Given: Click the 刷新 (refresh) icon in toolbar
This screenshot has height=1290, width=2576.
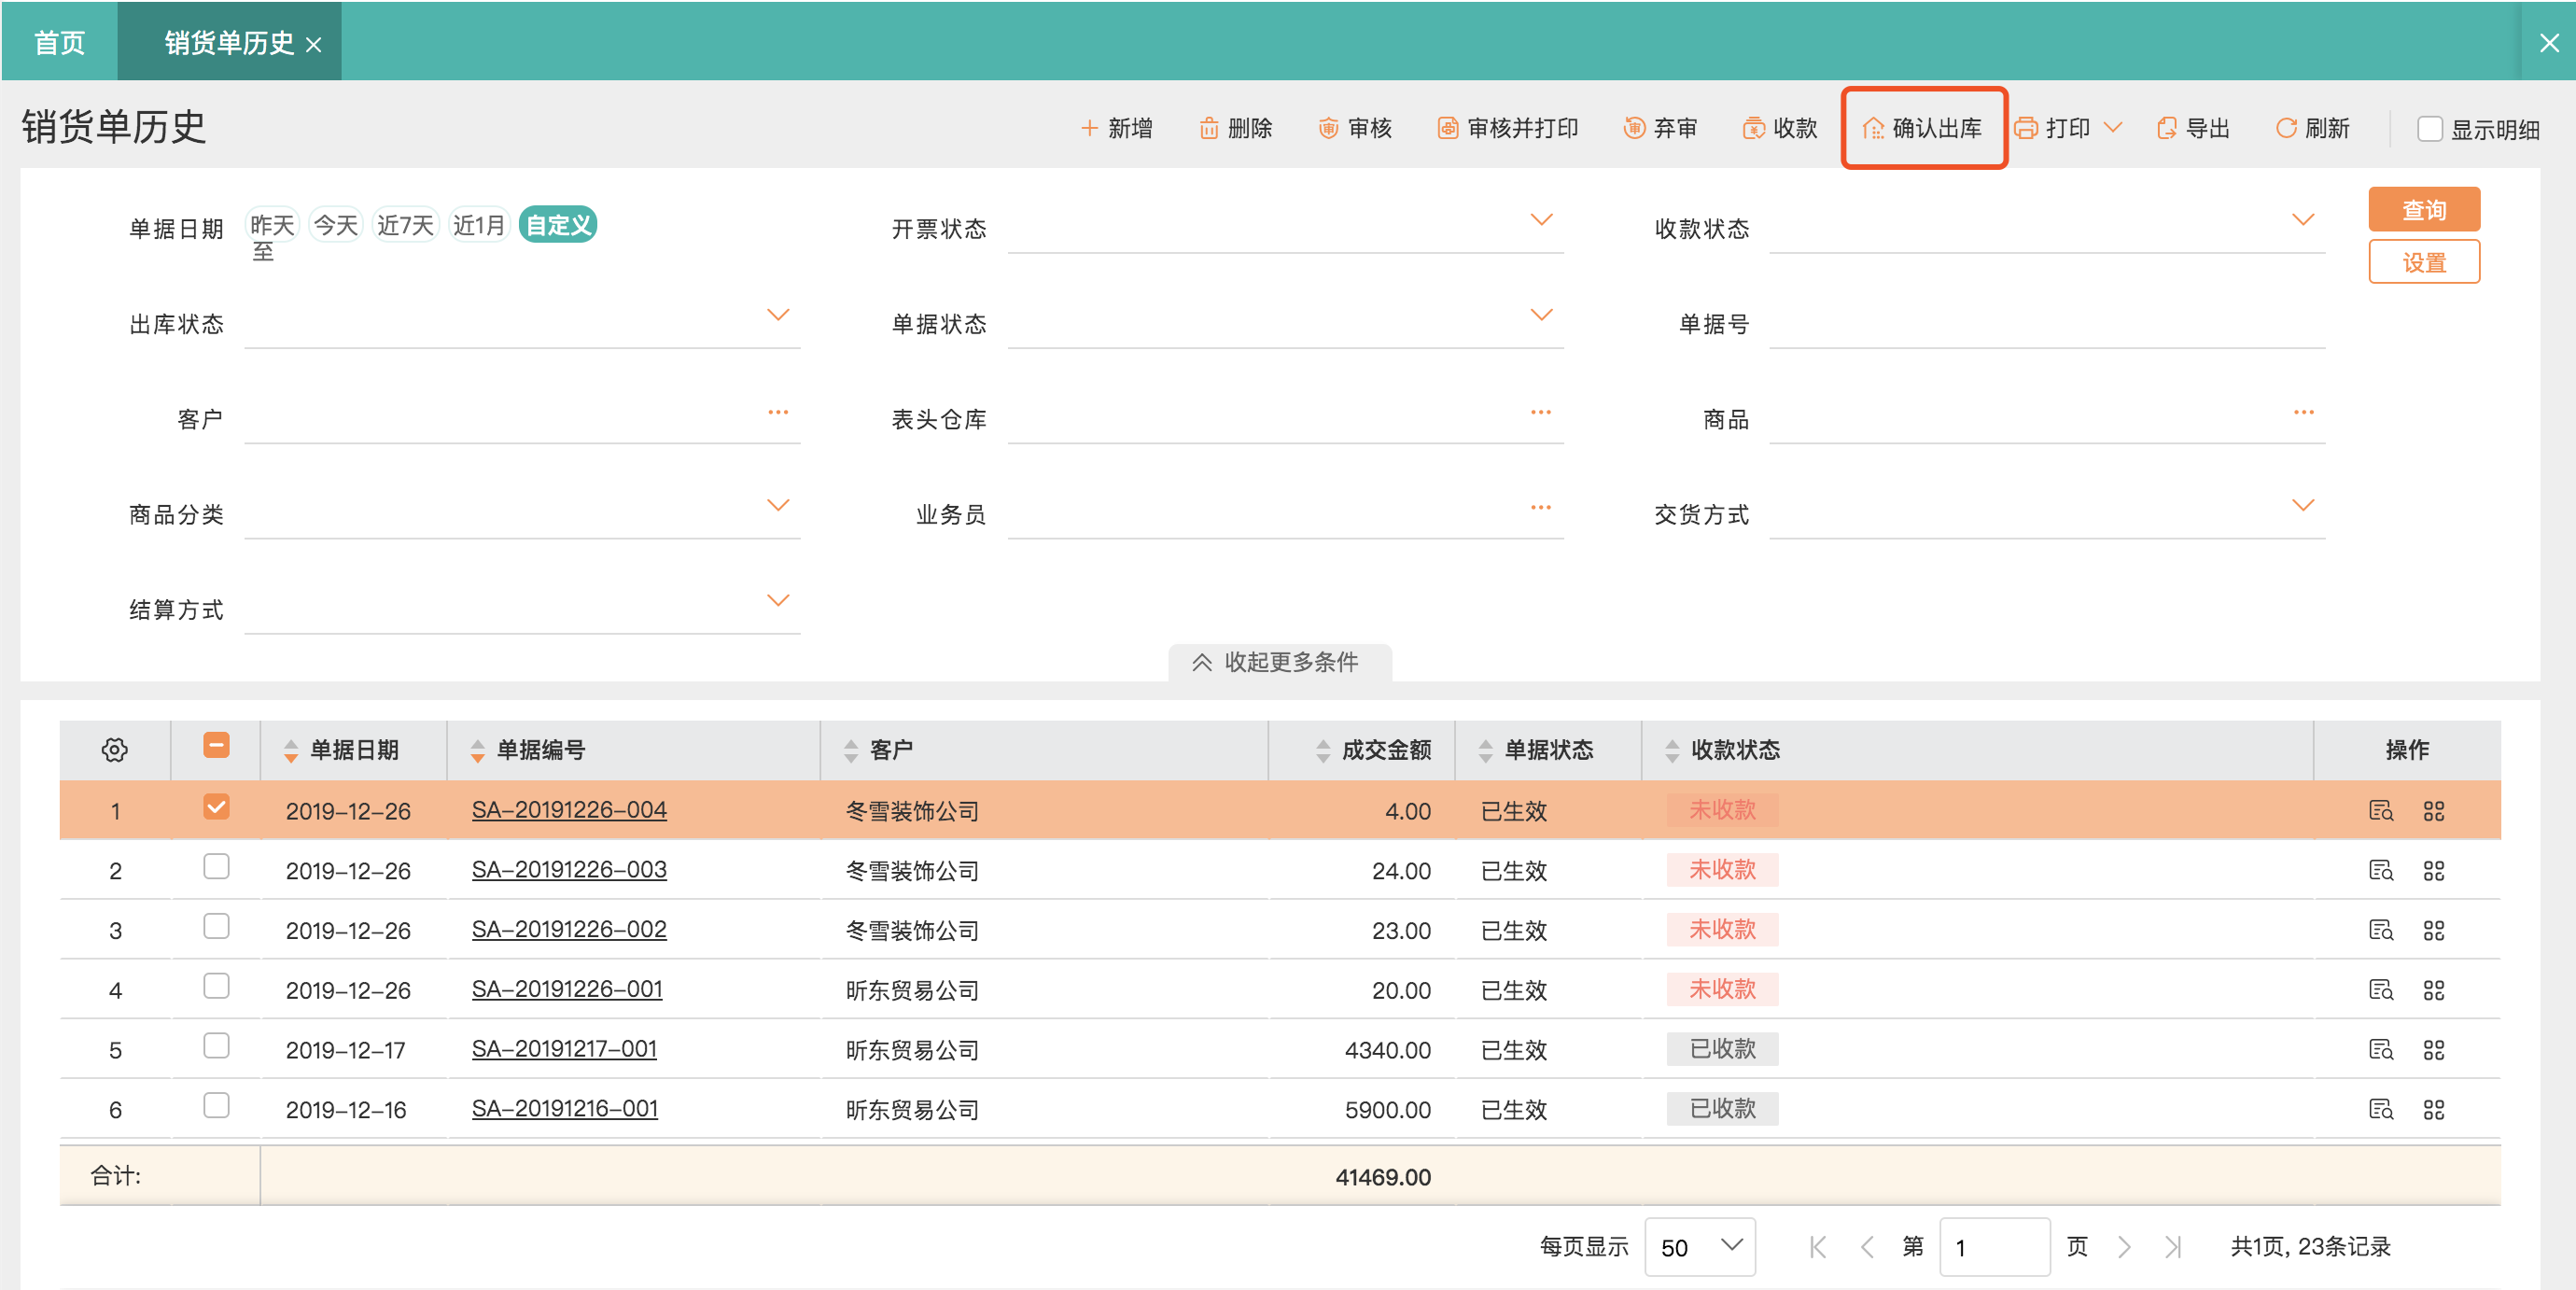Looking at the screenshot, I should (2289, 130).
